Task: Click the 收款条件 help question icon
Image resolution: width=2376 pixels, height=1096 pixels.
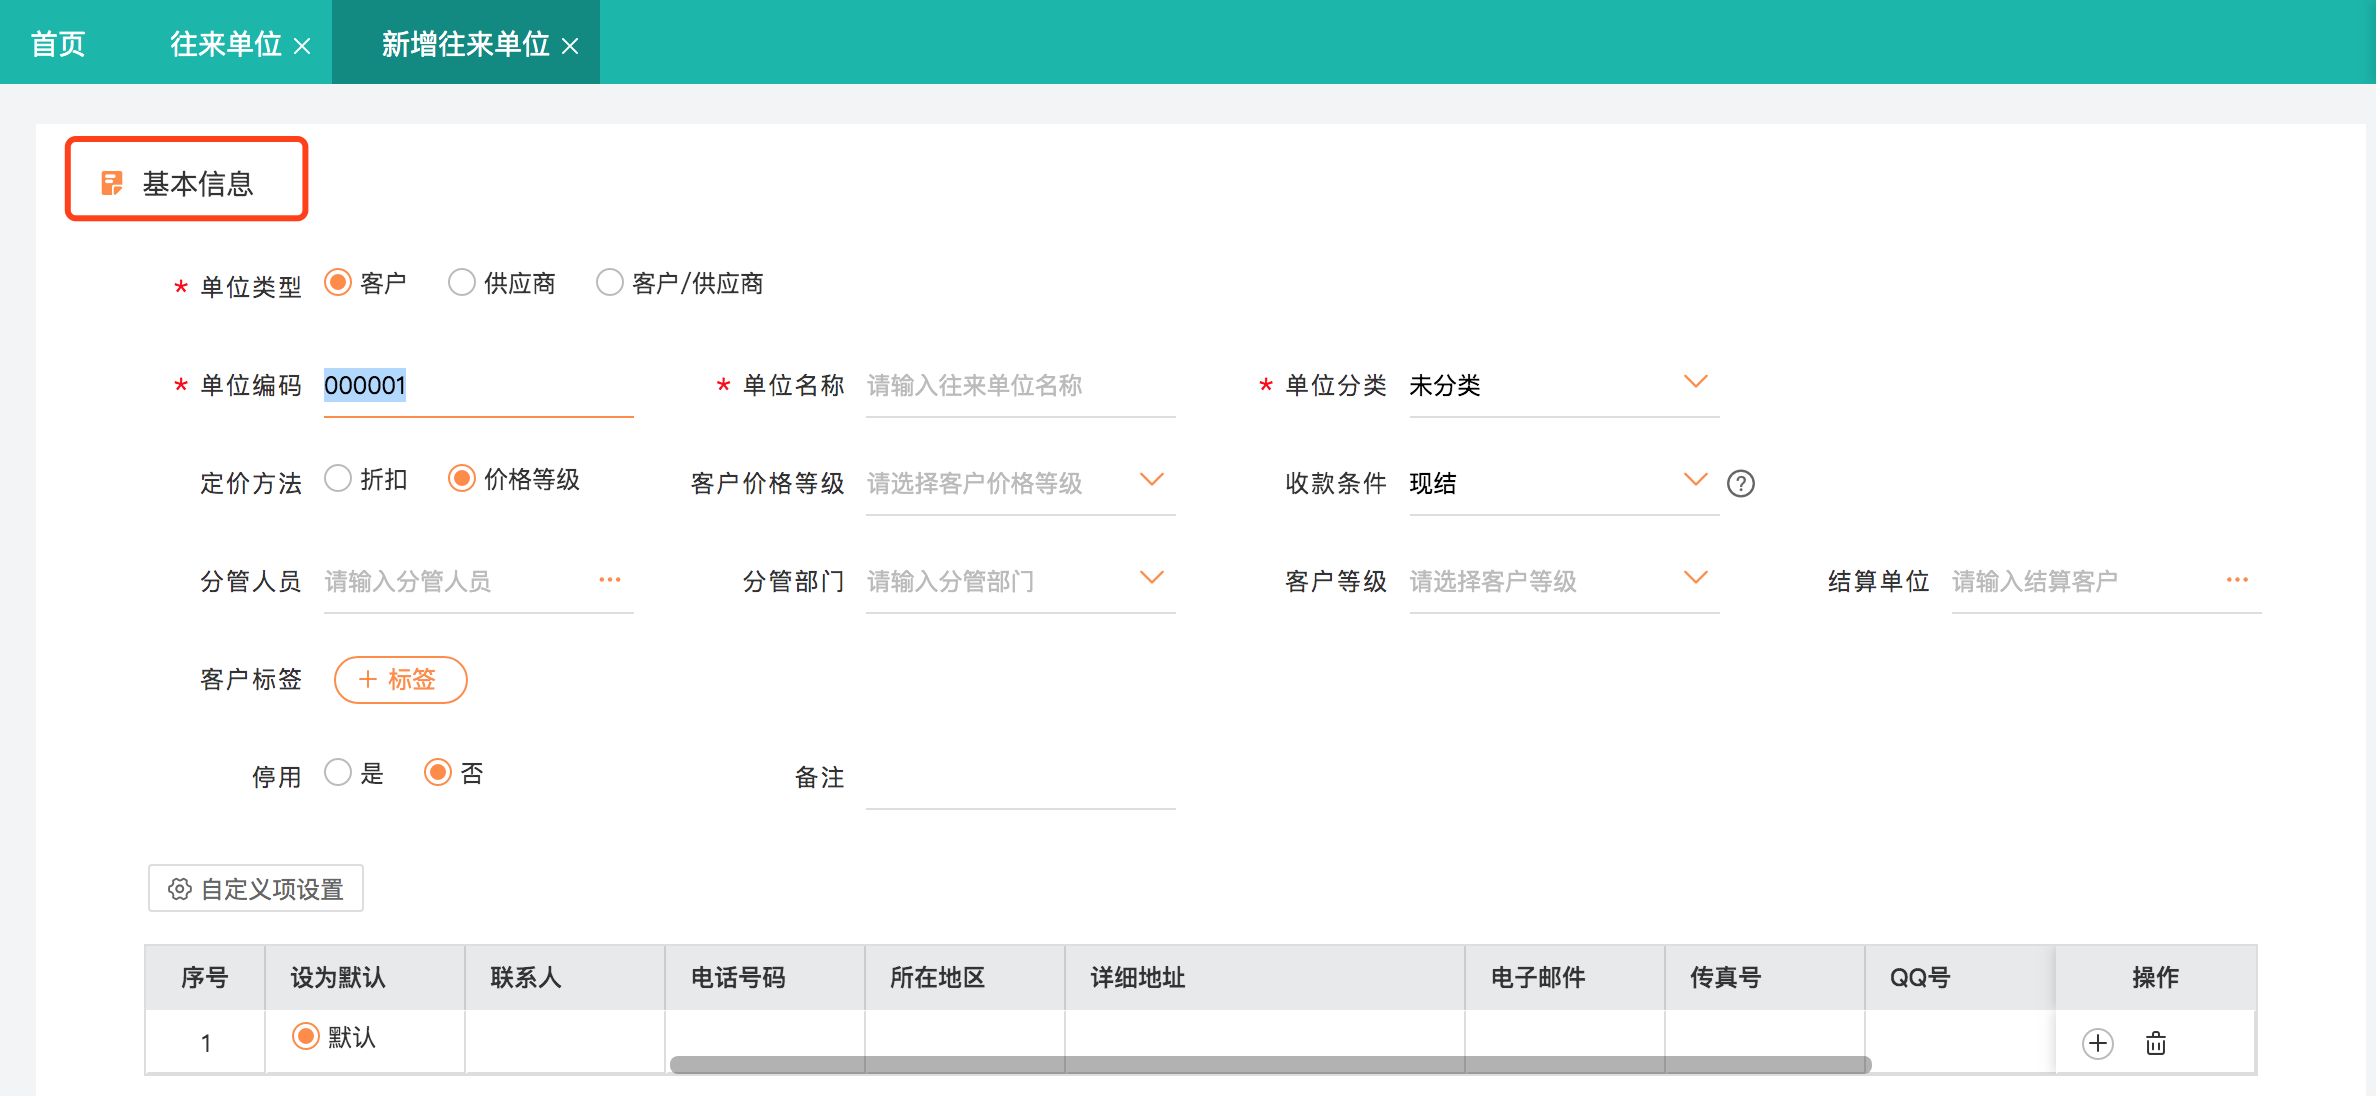Action: coord(1743,484)
